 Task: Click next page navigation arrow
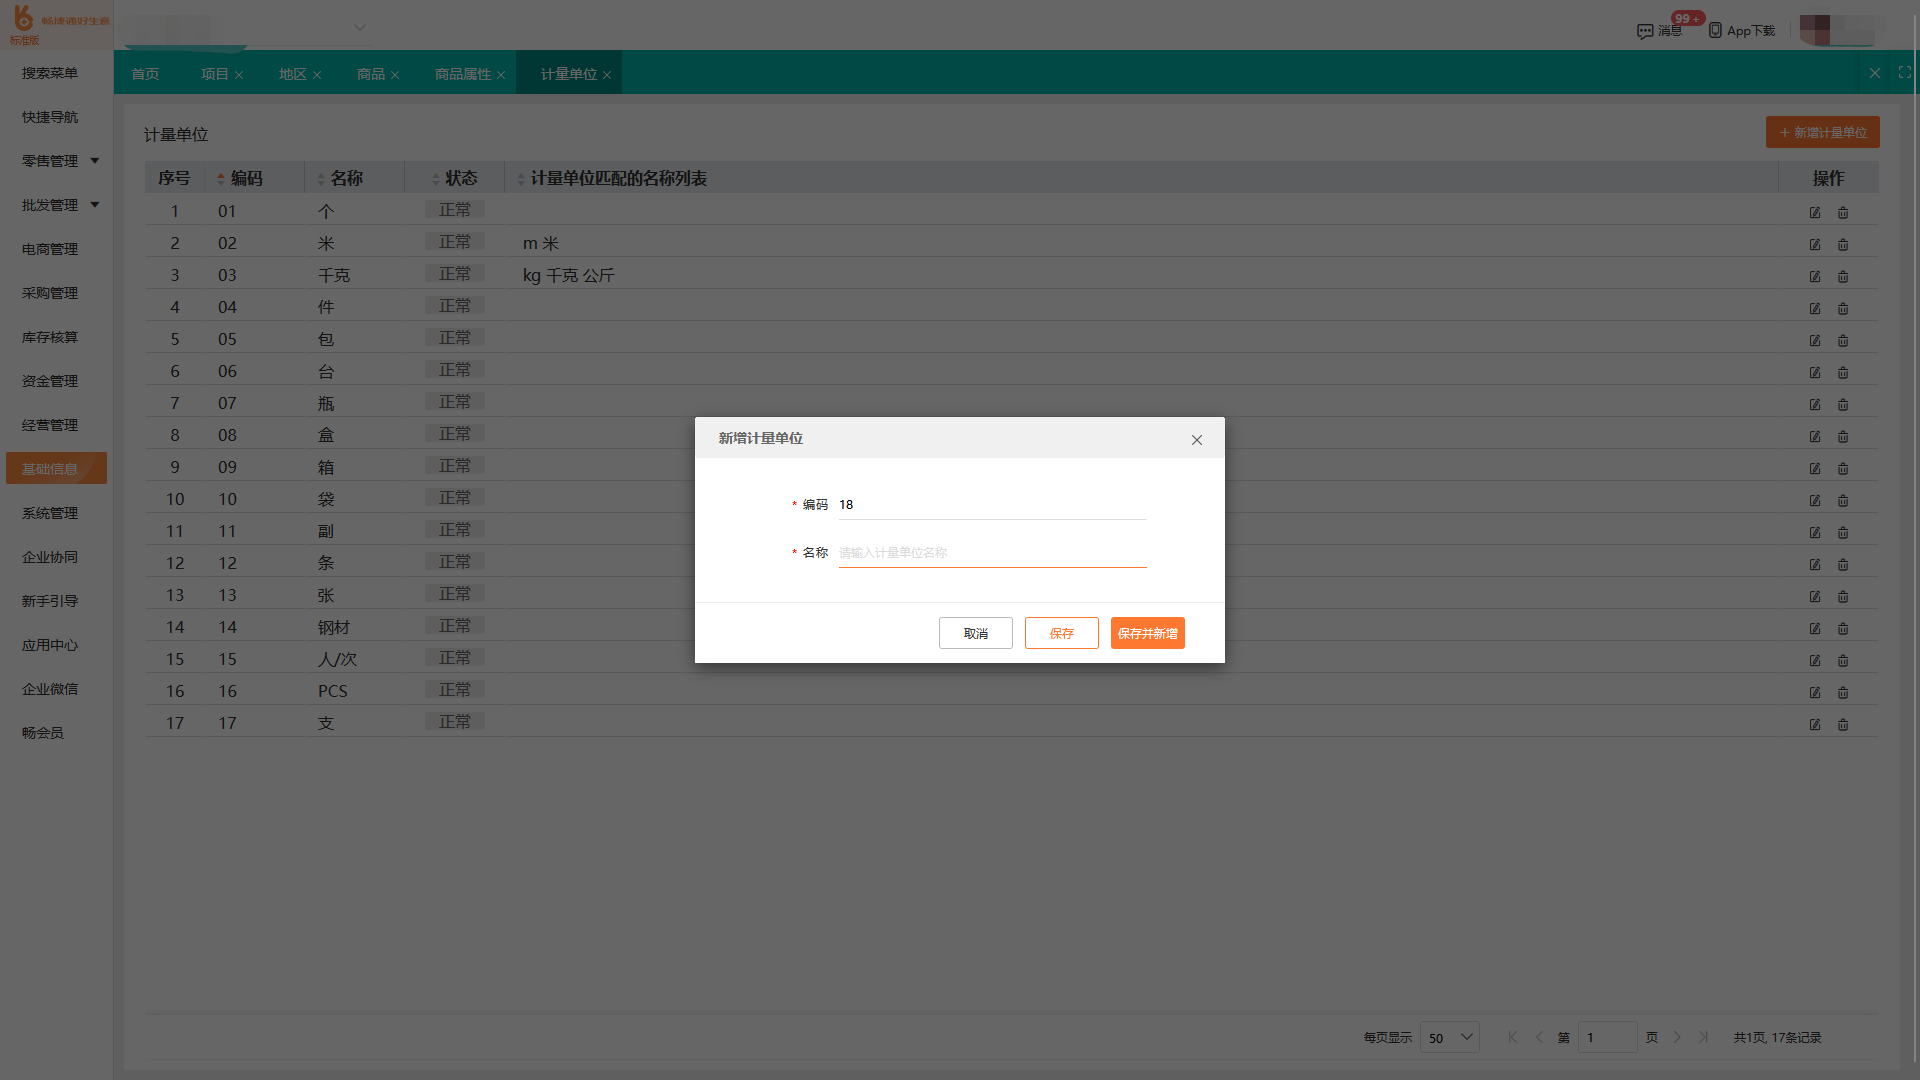[1677, 1038]
